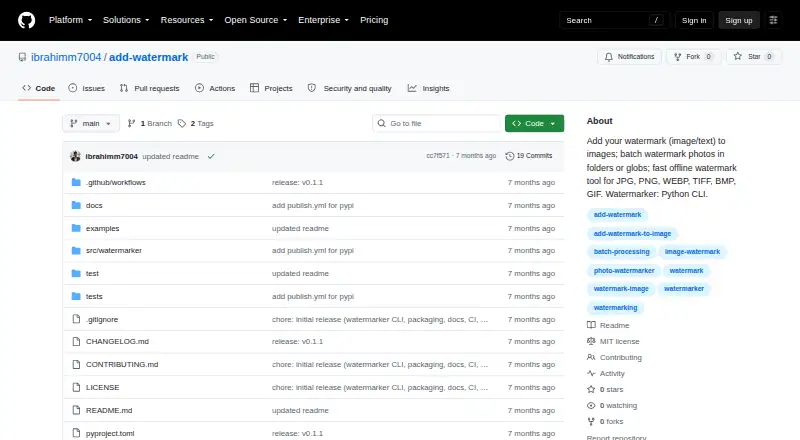
Task: Click the add-watermark topic tag
Action: (x=617, y=215)
